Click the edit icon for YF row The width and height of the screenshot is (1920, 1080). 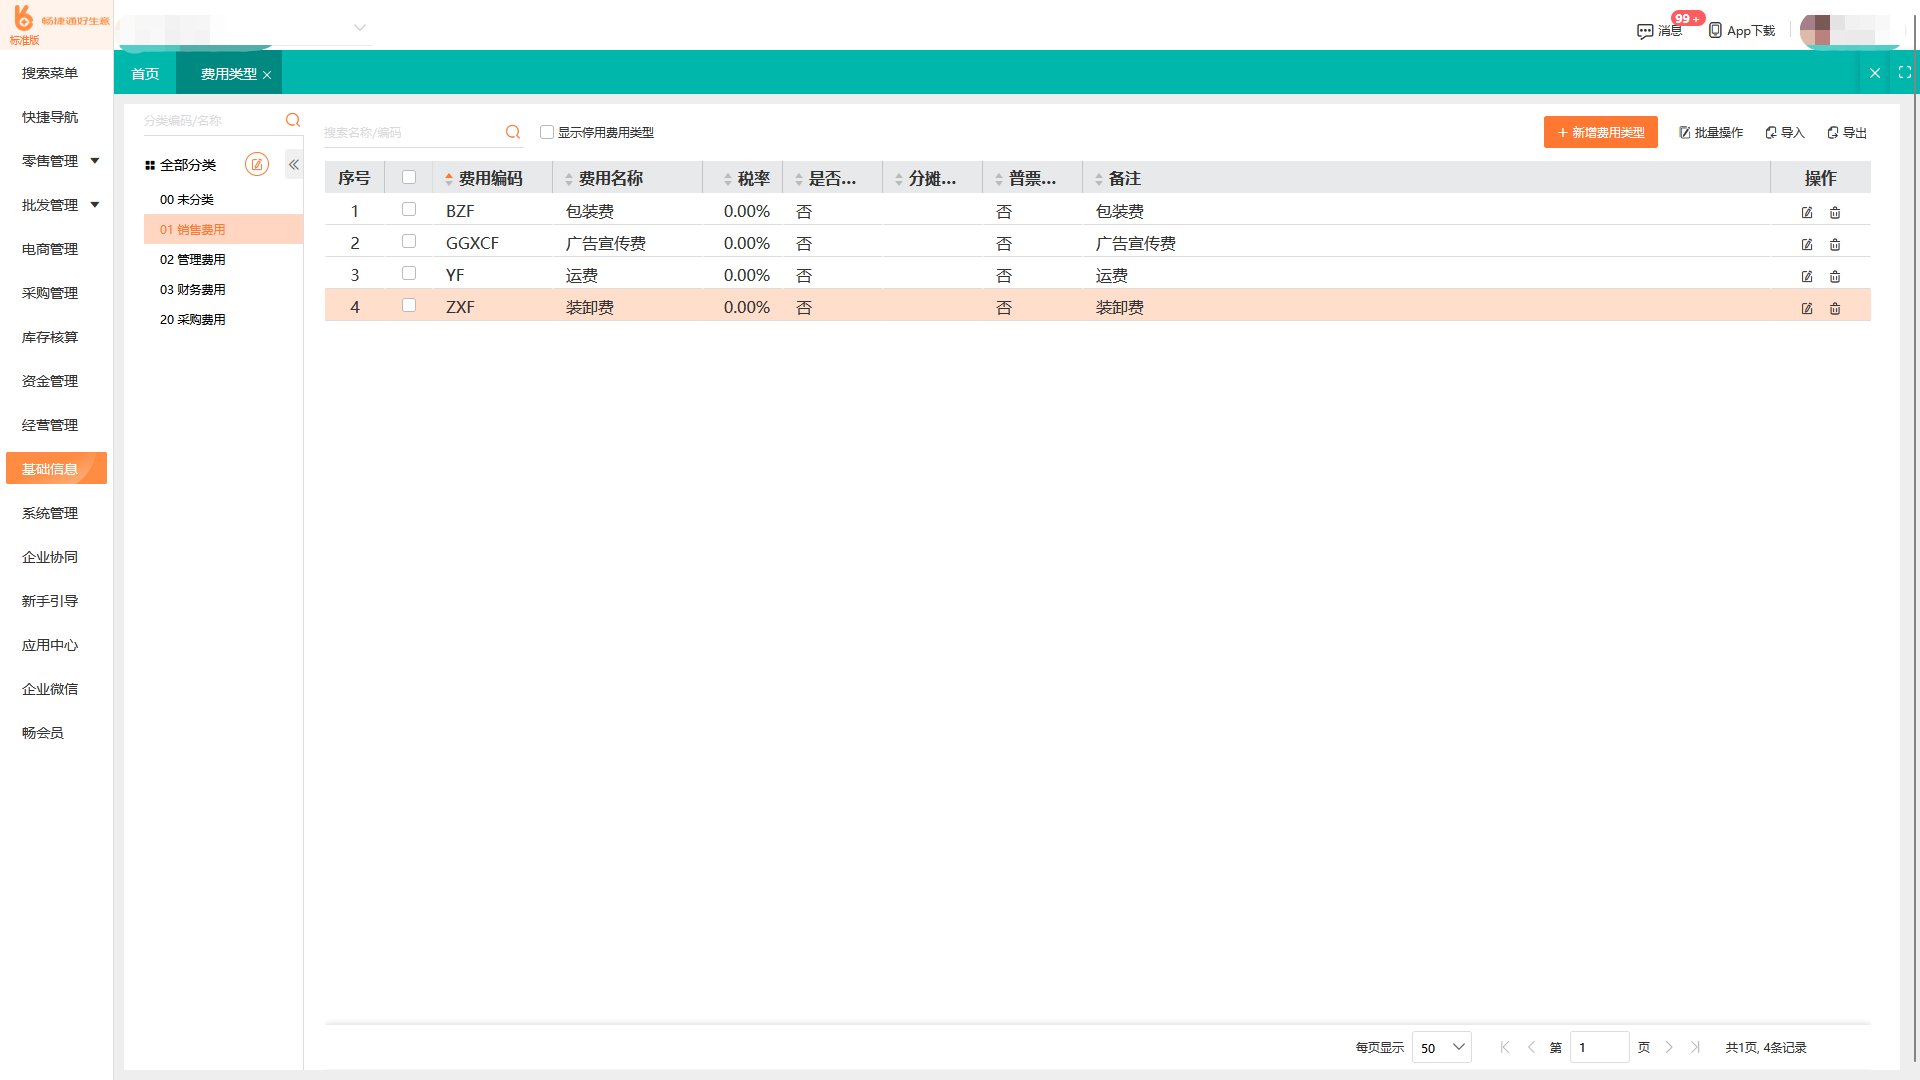pos(1807,274)
